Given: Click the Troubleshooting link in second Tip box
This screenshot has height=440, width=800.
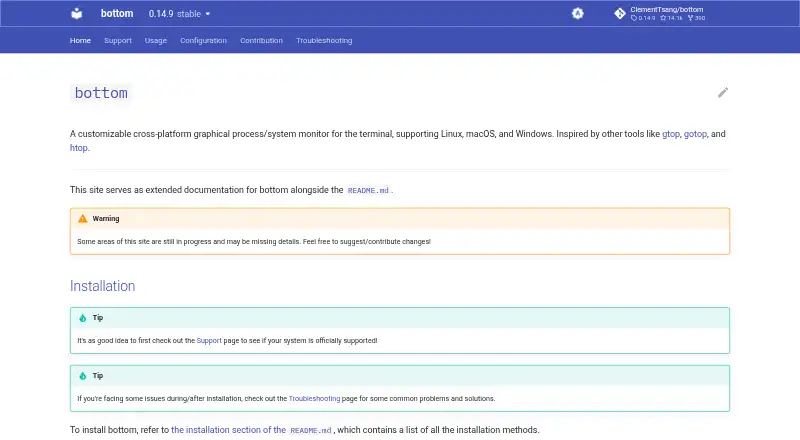Looking at the screenshot, I should click(314, 398).
